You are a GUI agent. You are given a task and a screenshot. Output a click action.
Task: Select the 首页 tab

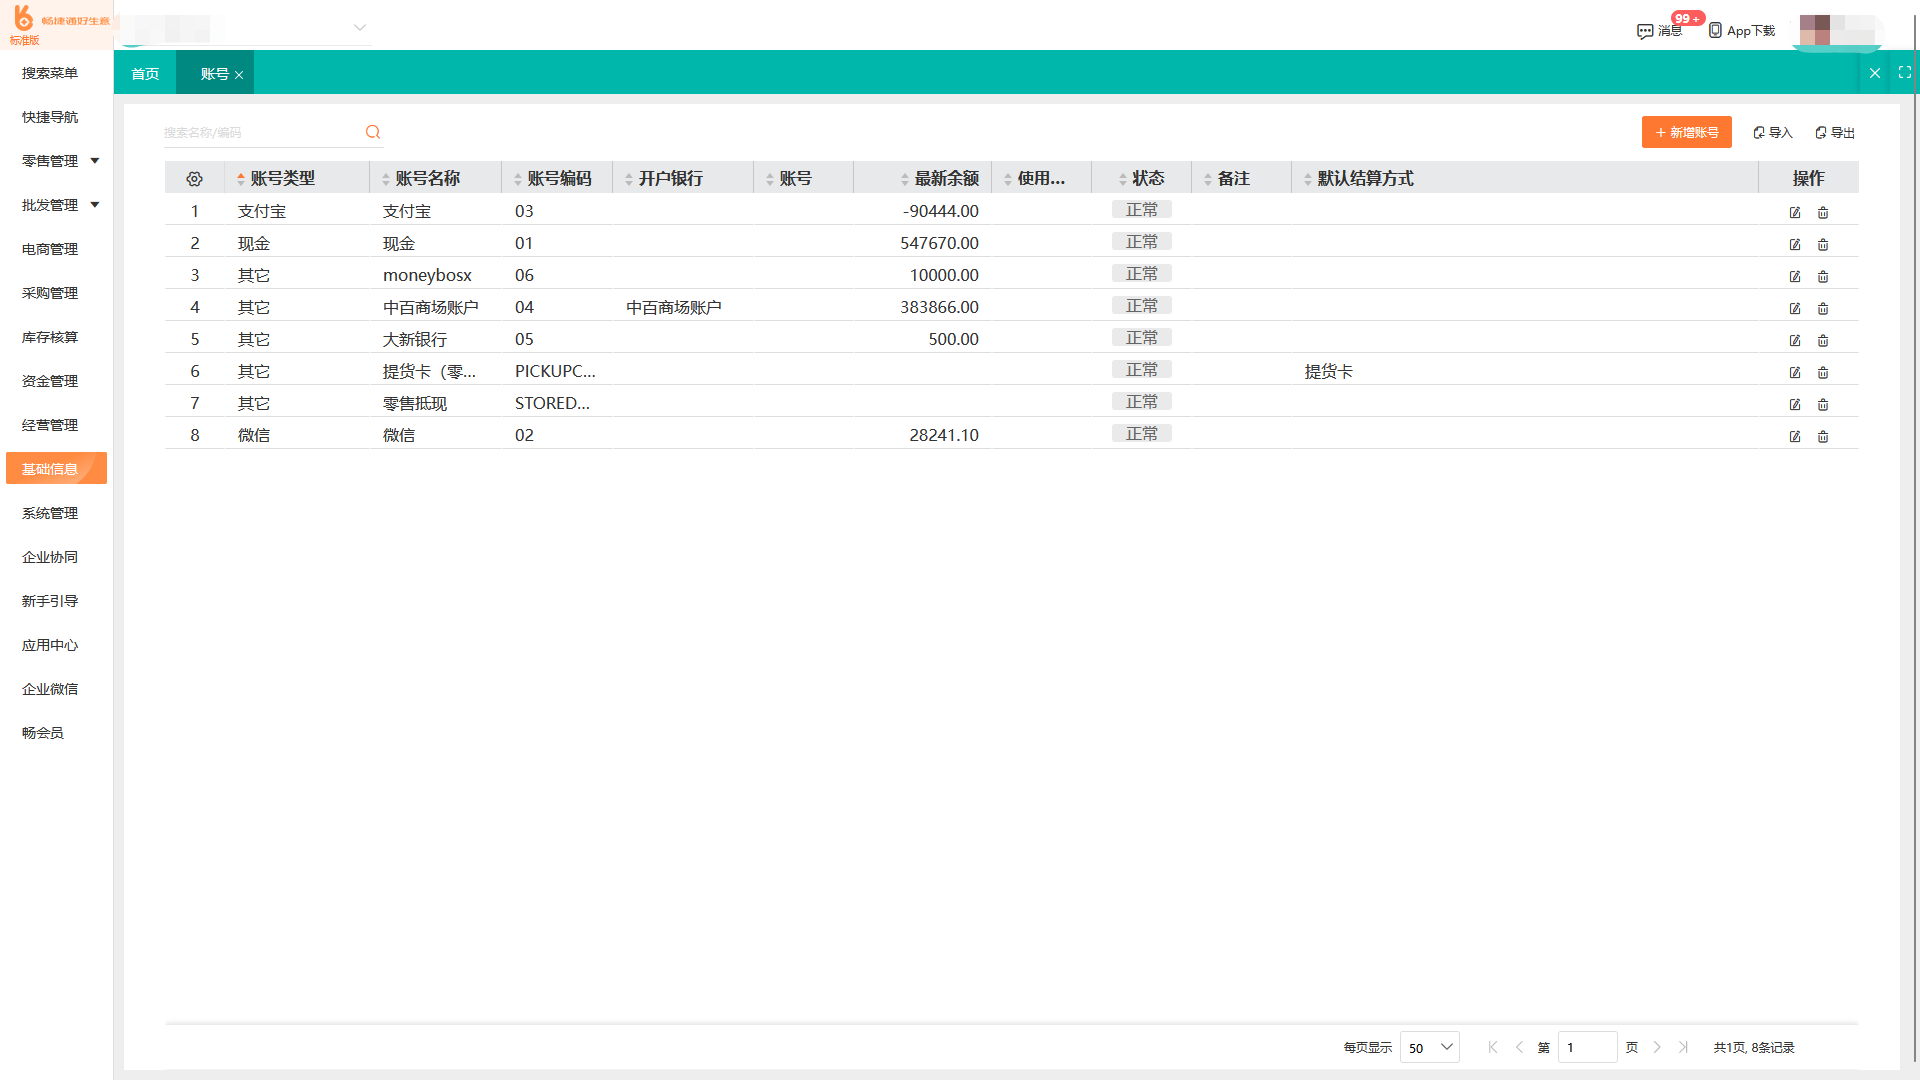144,73
